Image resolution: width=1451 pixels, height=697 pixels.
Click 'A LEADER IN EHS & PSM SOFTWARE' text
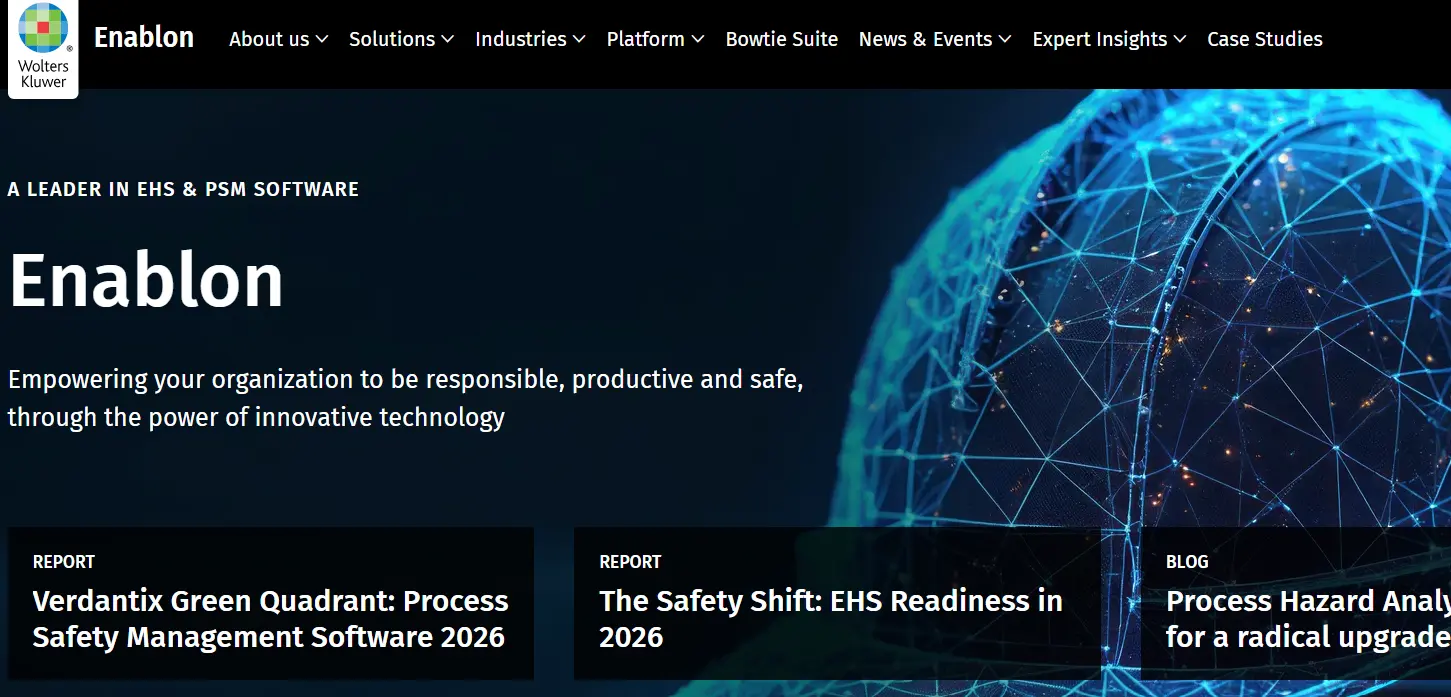tap(183, 189)
